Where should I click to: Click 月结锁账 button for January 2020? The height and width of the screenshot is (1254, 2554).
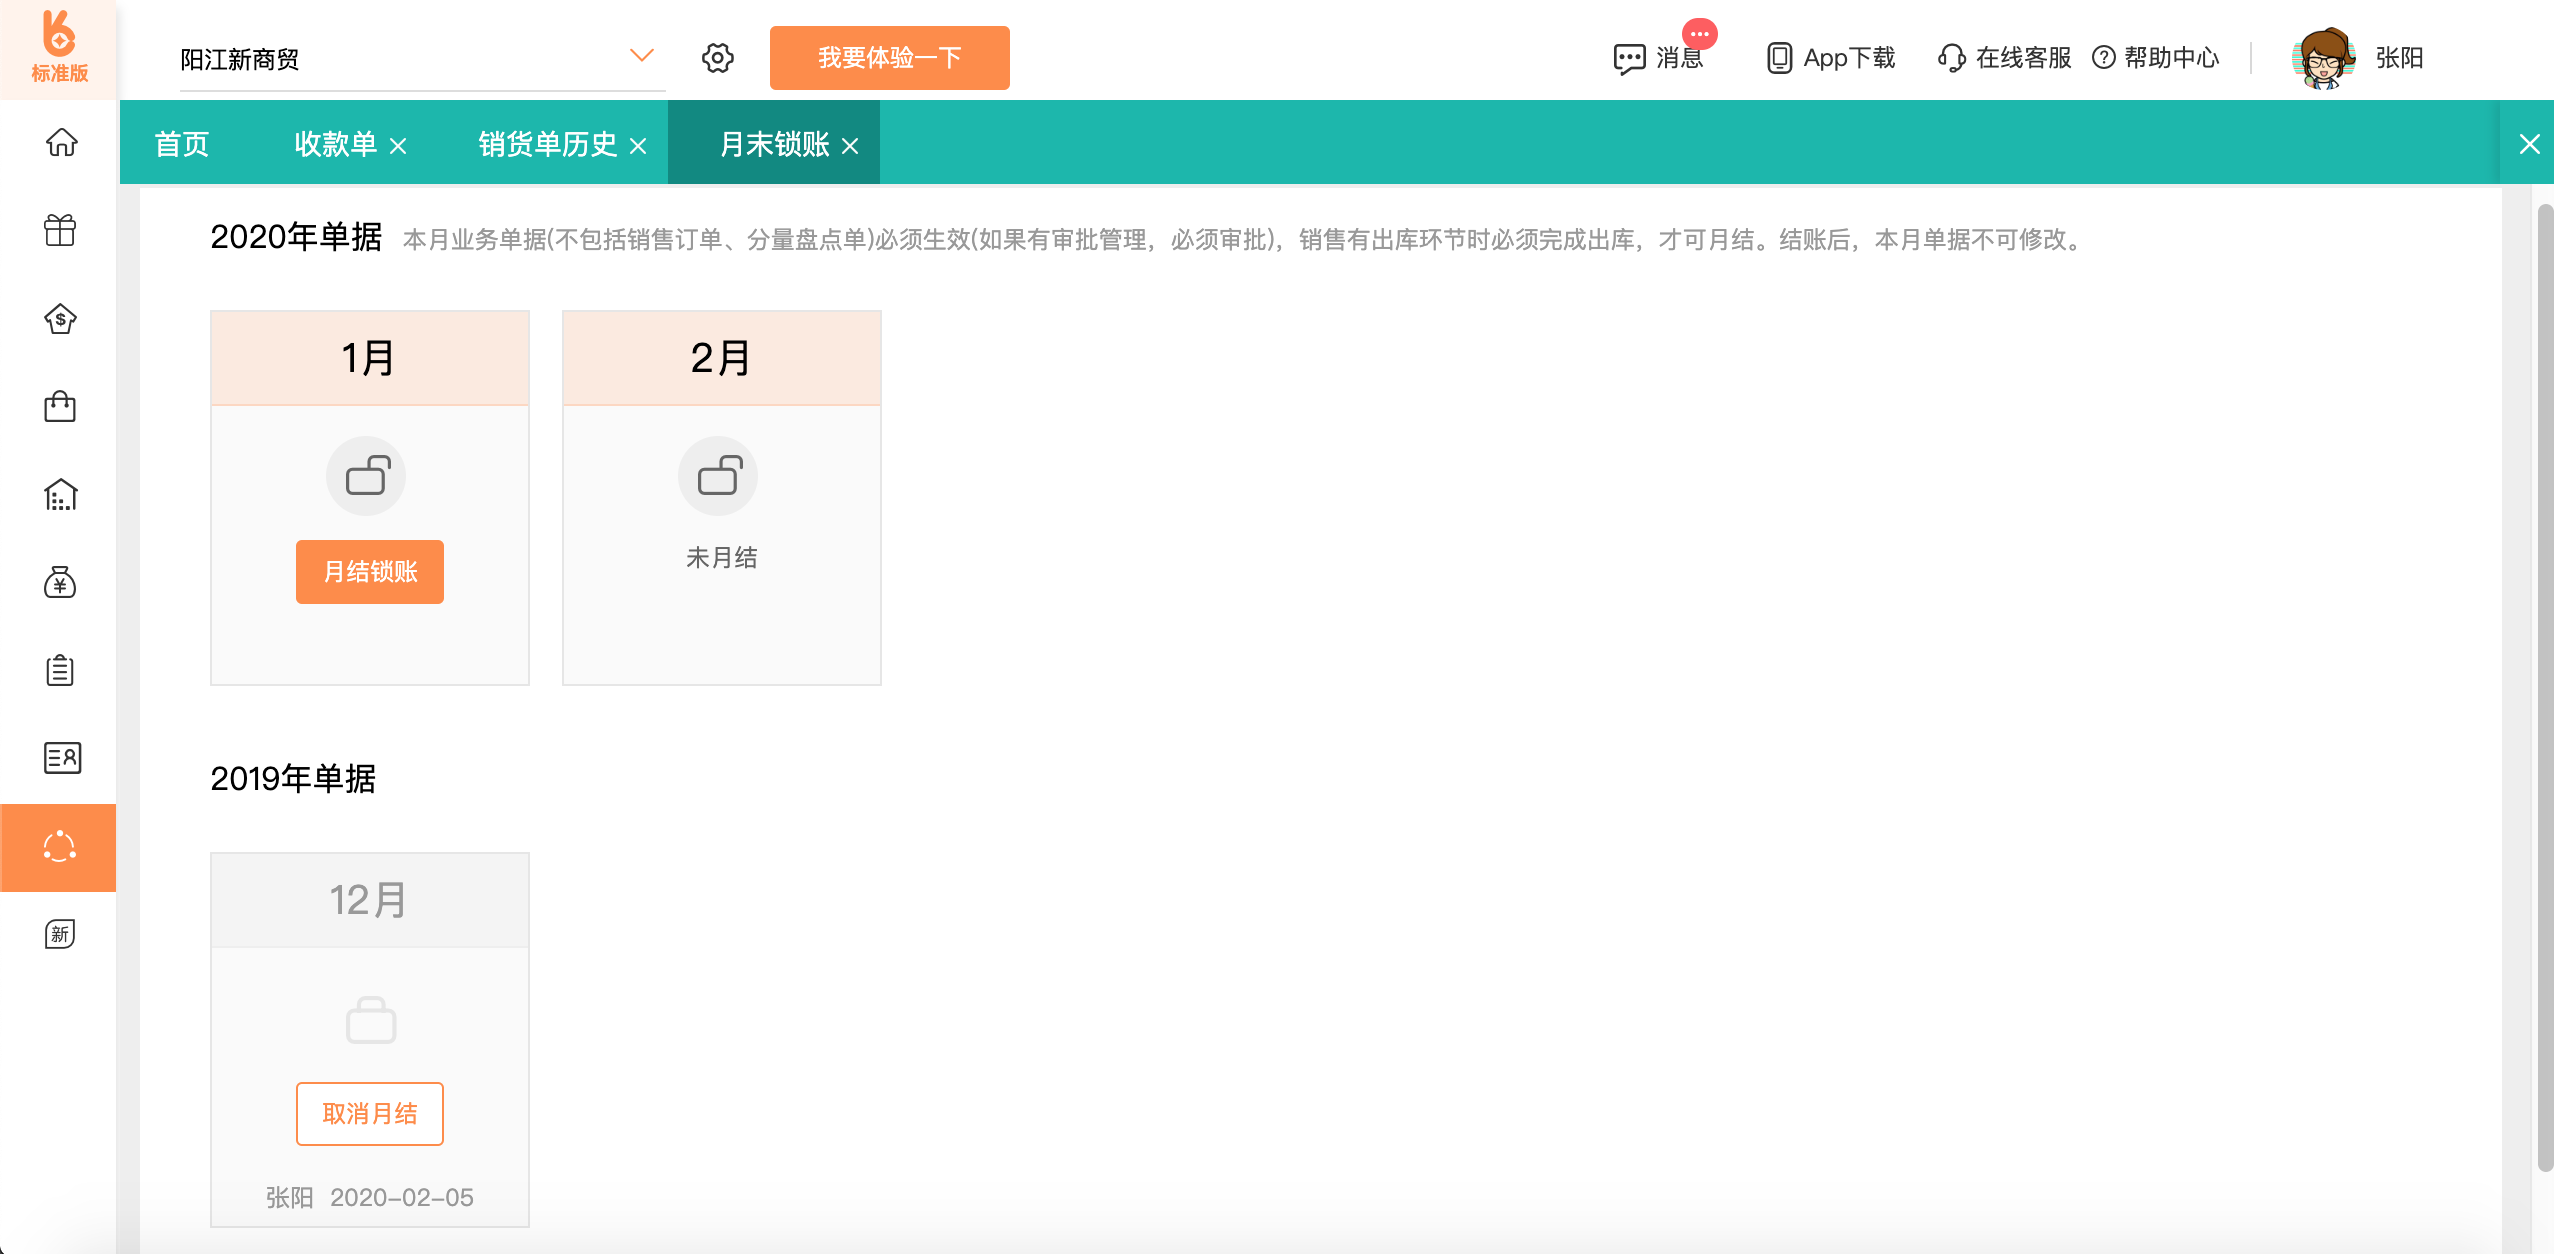coord(370,570)
